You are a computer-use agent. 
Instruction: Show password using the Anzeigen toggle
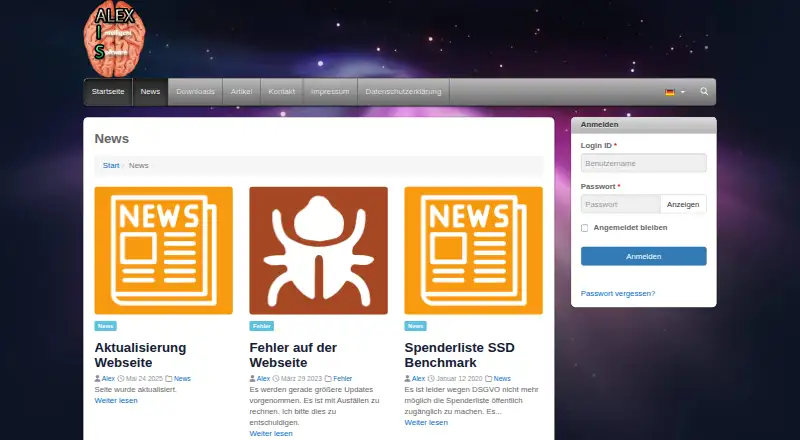(x=683, y=204)
